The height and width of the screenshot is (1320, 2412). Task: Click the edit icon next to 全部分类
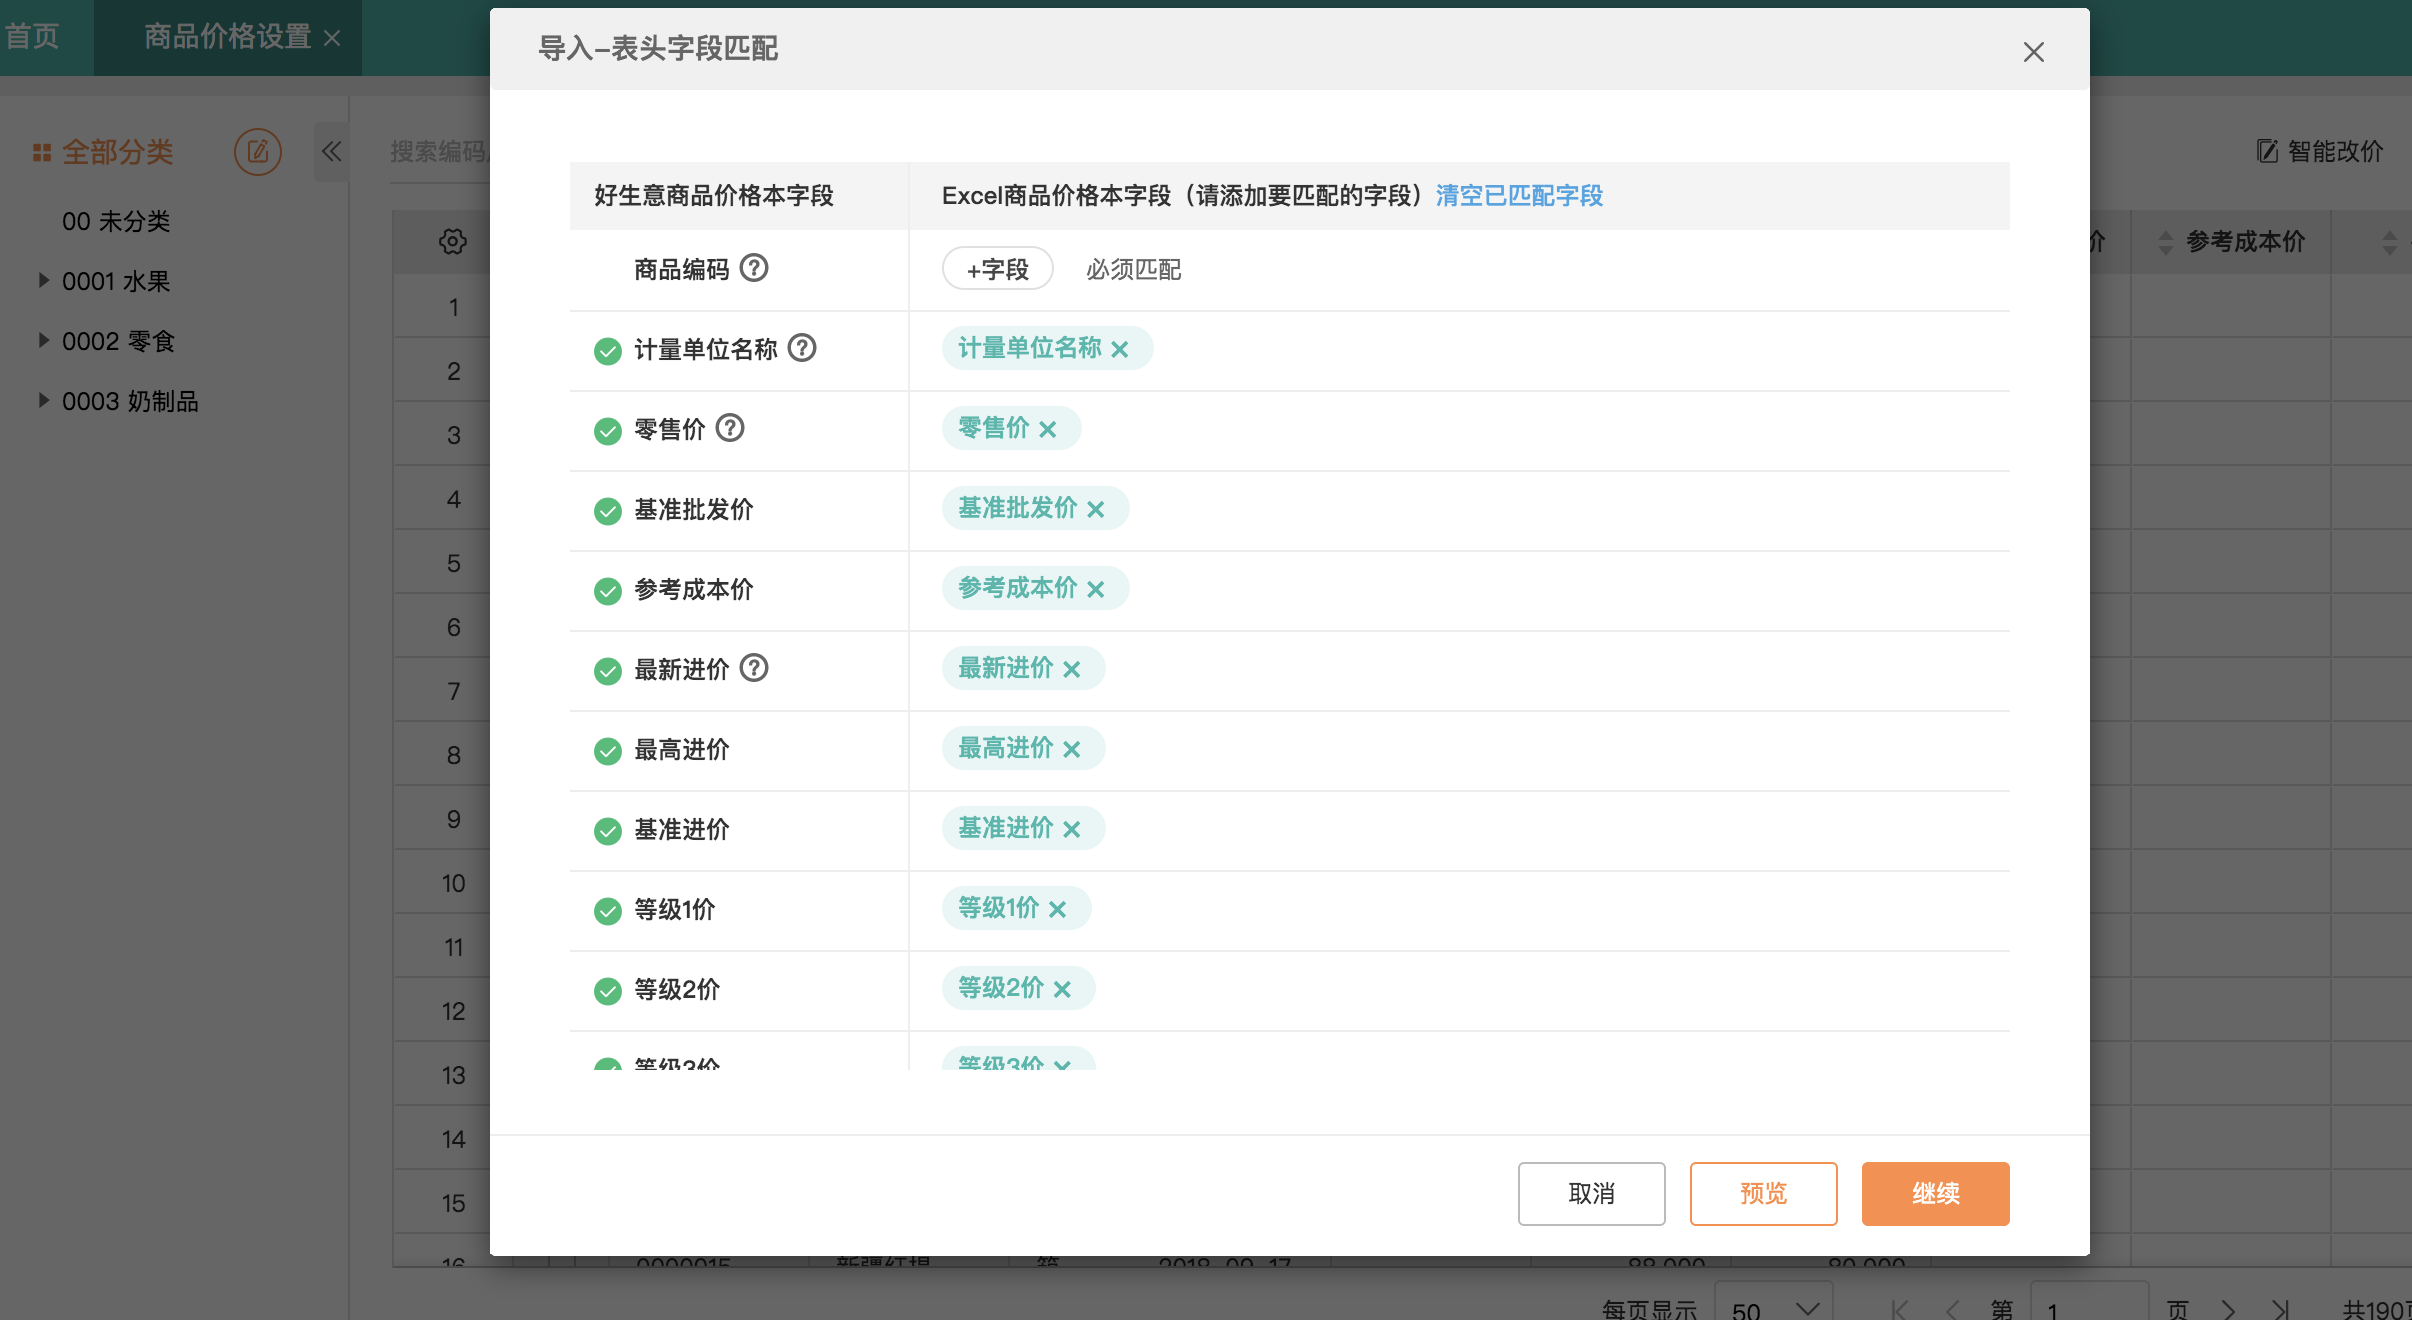[257, 153]
